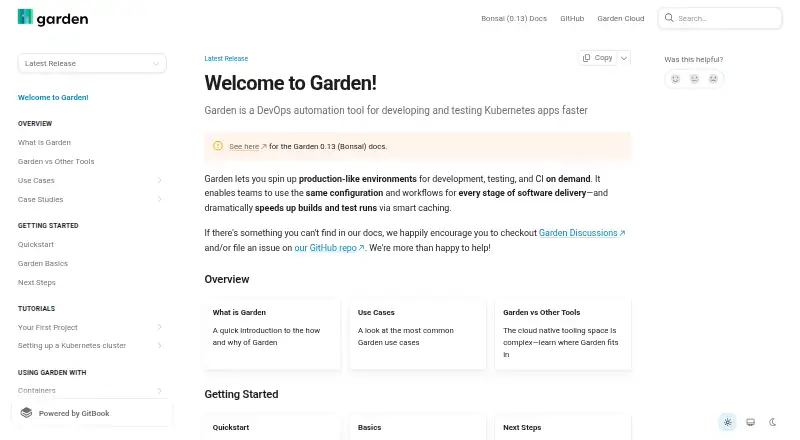Rate page with sad face icon
This screenshot has height=440, width=800.
(x=713, y=79)
